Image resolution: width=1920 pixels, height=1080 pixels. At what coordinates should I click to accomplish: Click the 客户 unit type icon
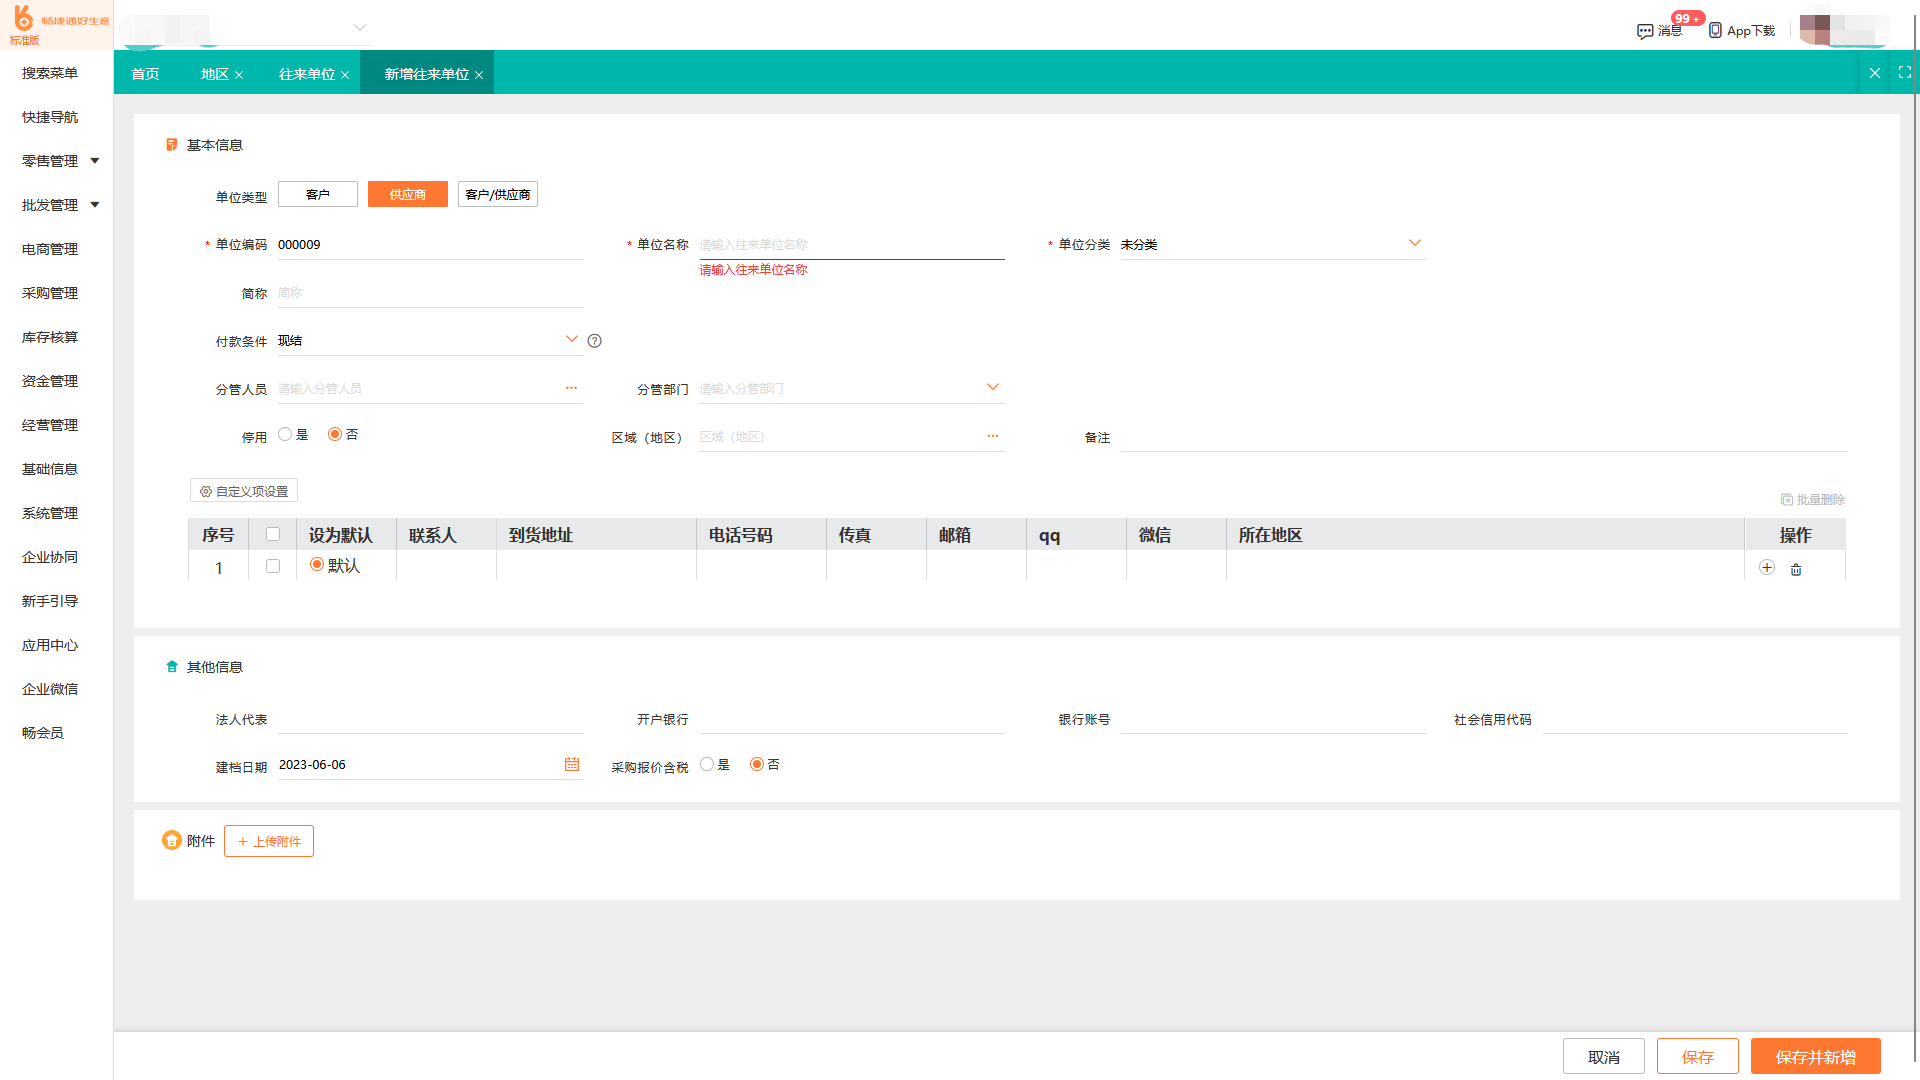(318, 195)
